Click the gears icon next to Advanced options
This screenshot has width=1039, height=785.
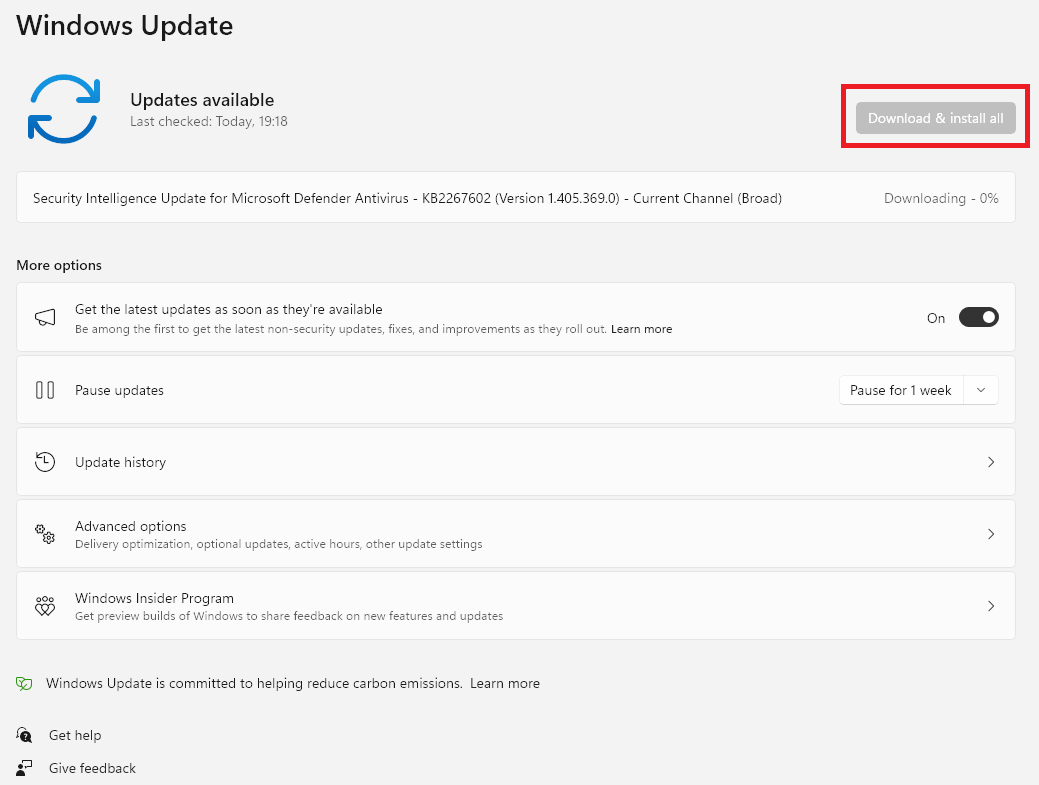[x=45, y=534]
